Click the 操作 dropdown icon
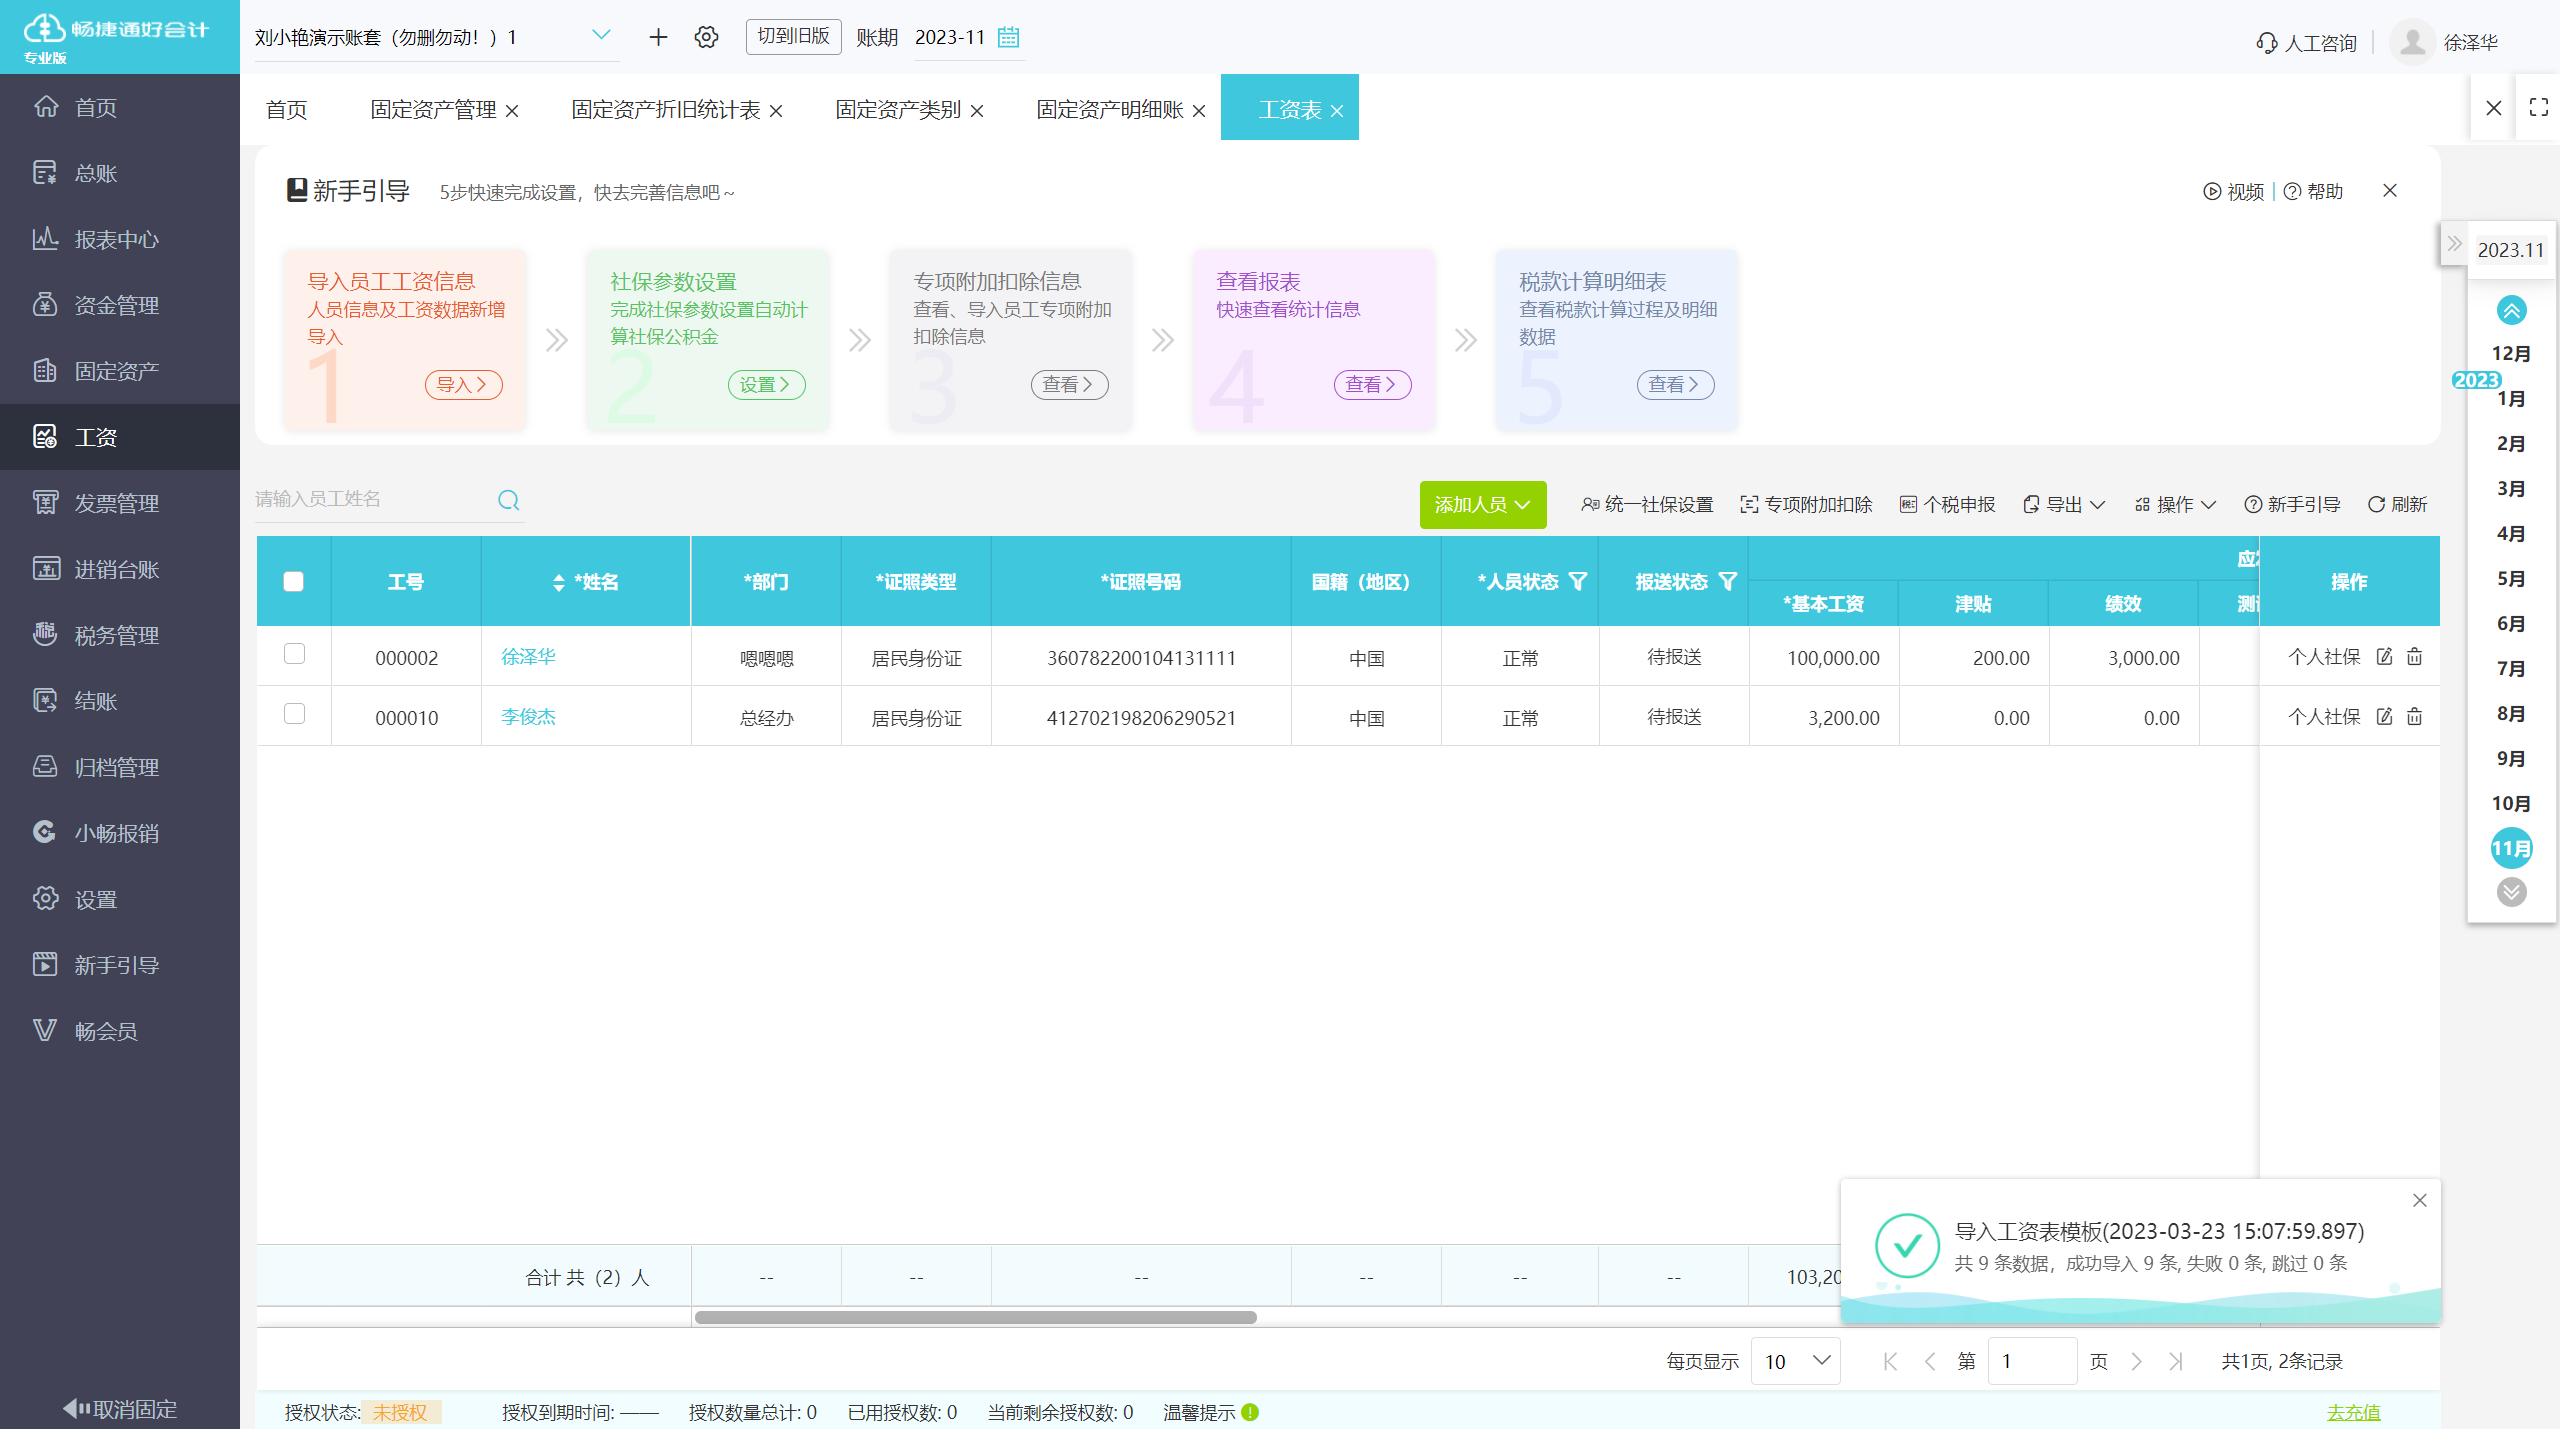The image size is (2560, 1429). (x=2212, y=504)
